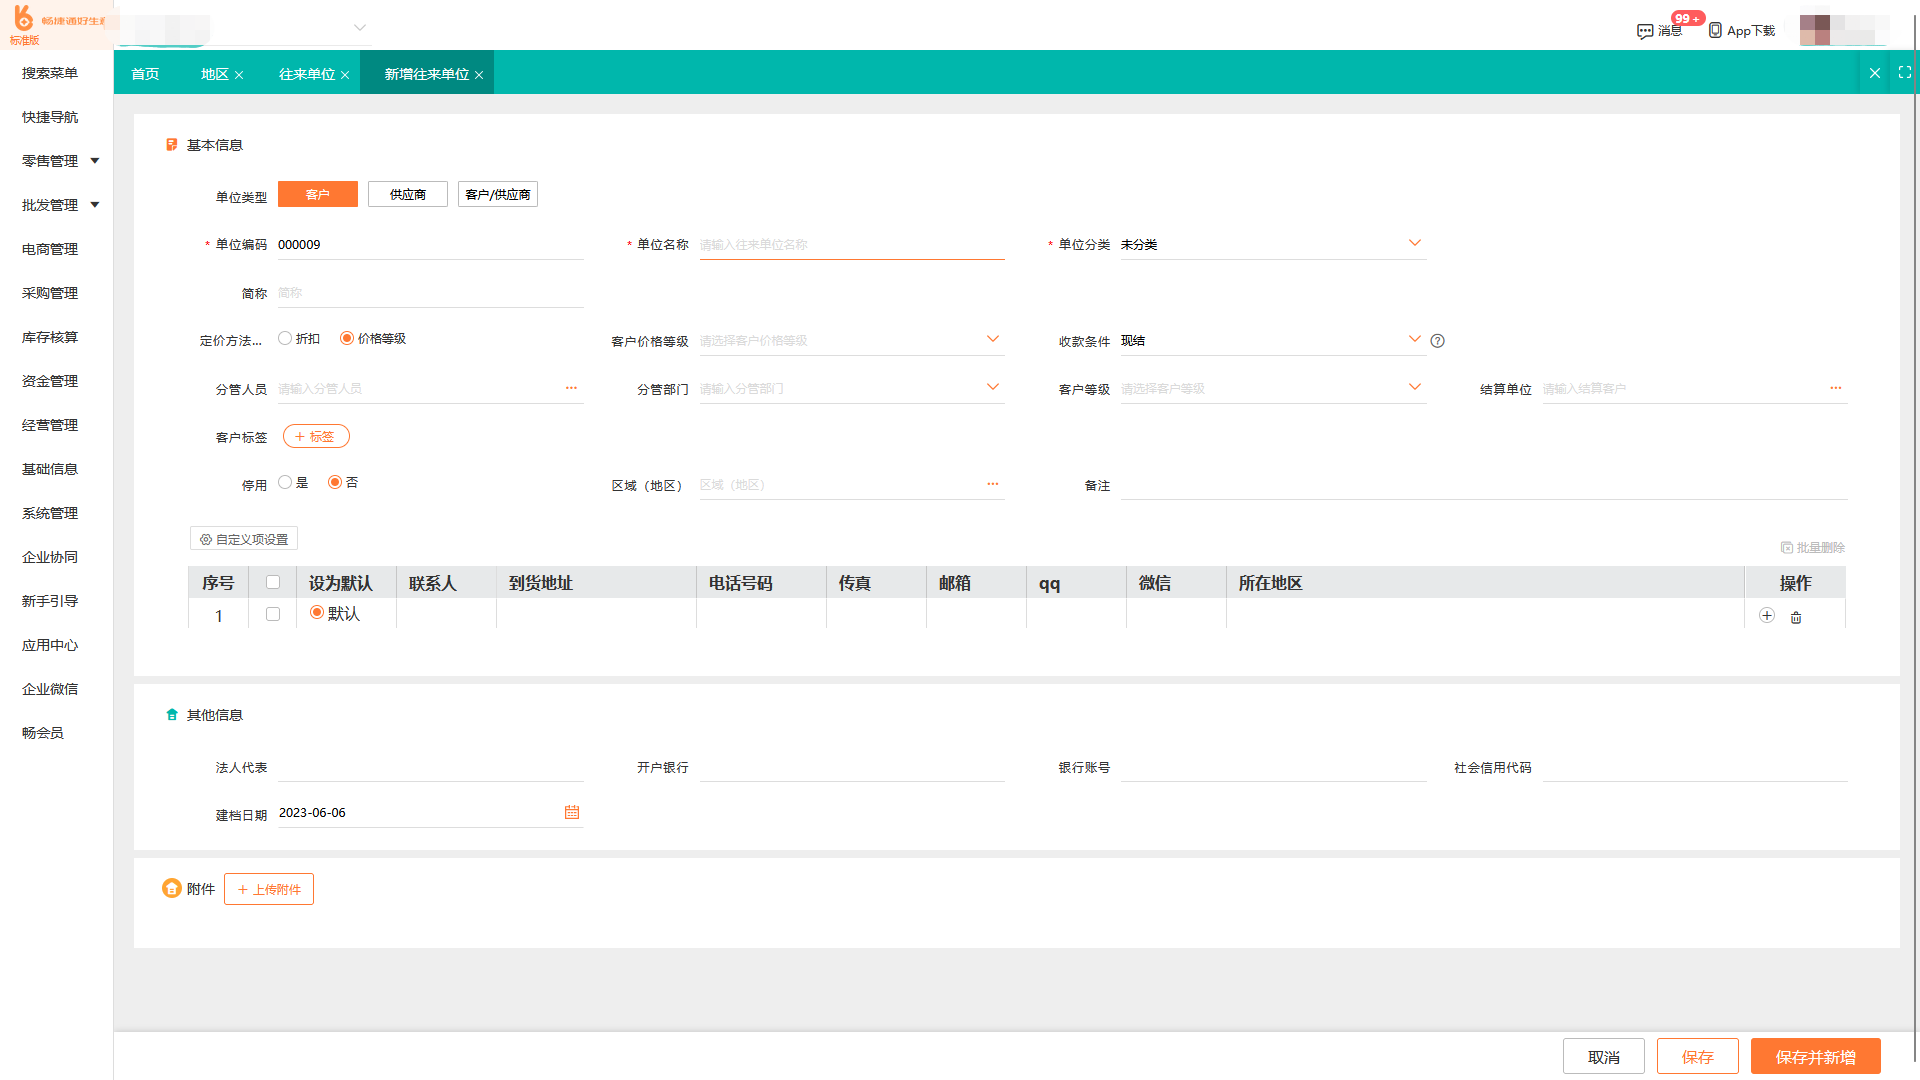Select the 折扣 pricing radio button
This screenshot has width=1920, height=1080.
pyautogui.click(x=285, y=340)
